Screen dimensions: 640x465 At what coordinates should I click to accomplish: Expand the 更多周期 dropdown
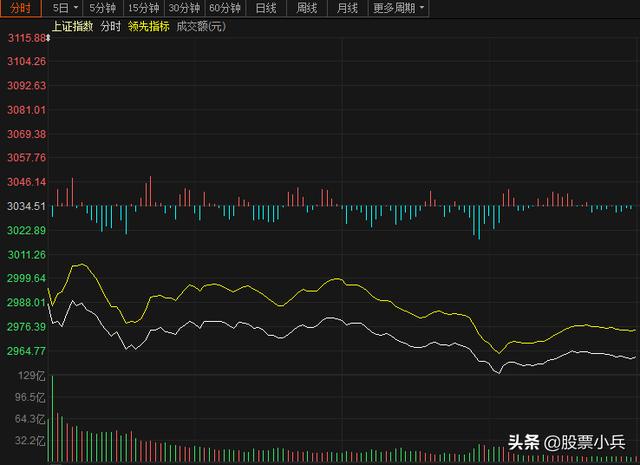click(398, 8)
